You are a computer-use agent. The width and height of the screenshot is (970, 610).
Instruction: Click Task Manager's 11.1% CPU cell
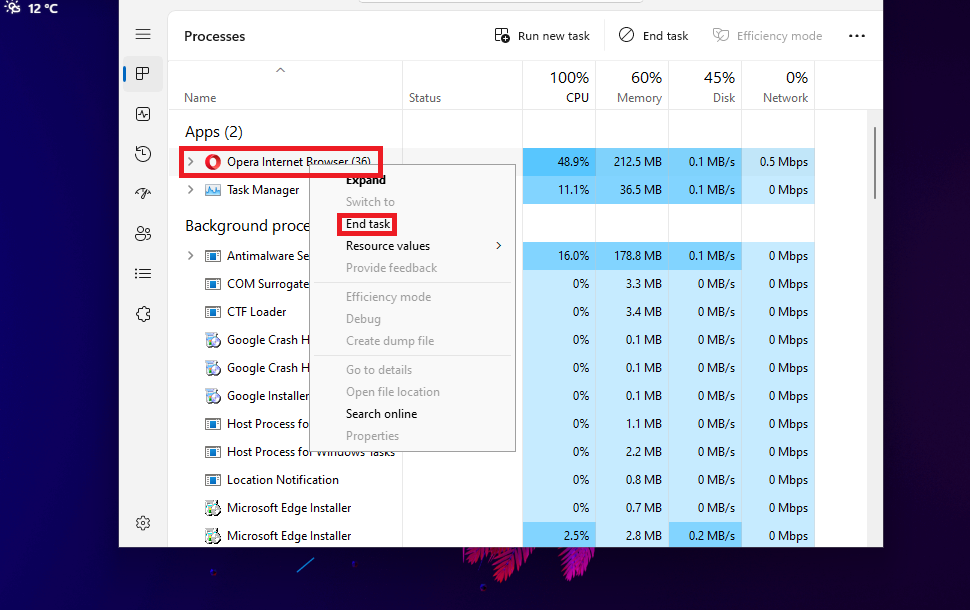click(x=559, y=190)
